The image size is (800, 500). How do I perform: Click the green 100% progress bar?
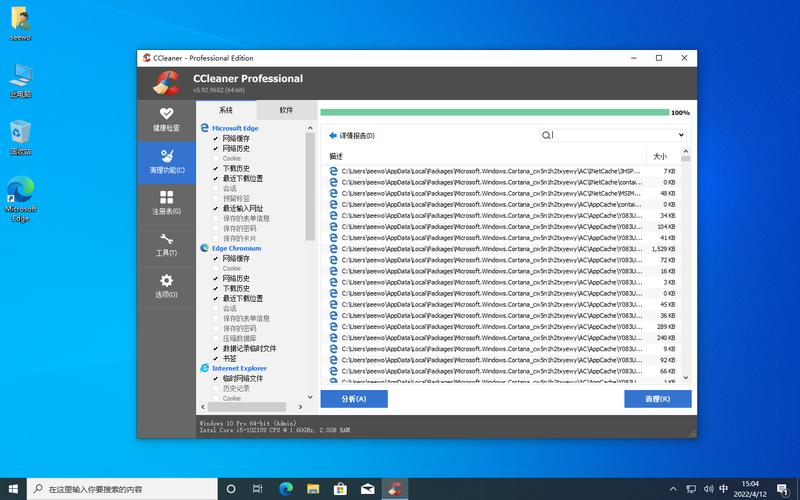click(x=494, y=112)
